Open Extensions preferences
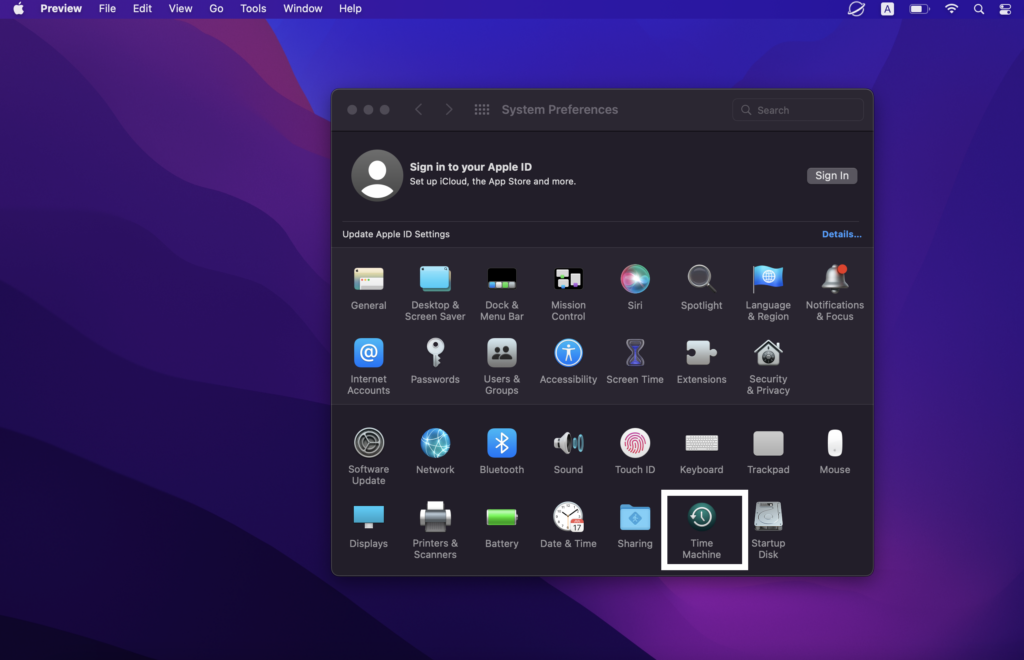Image resolution: width=1024 pixels, height=660 pixels. coord(701,361)
